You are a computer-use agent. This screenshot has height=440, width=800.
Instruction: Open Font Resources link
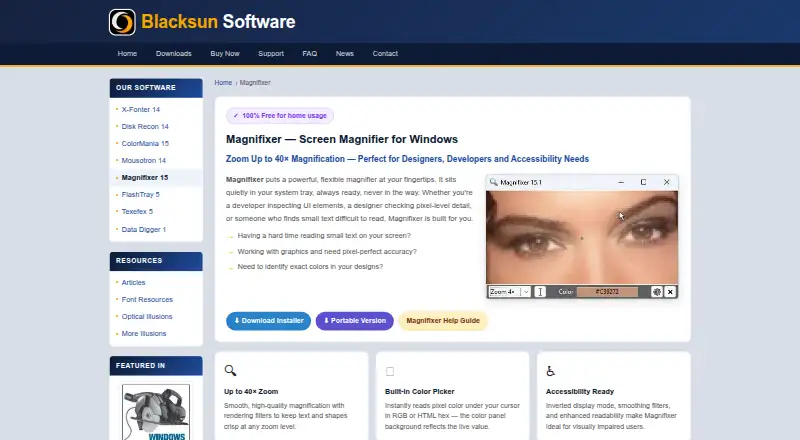(147, 300)
